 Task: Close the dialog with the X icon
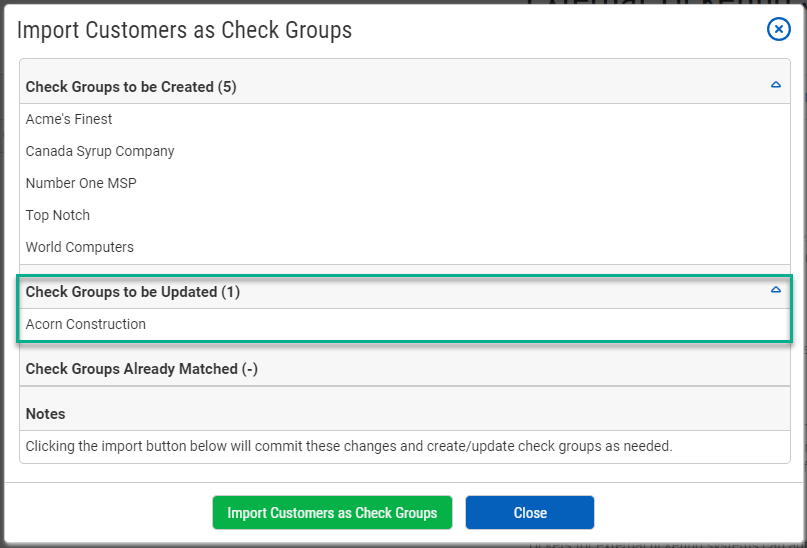click(778, 29)
